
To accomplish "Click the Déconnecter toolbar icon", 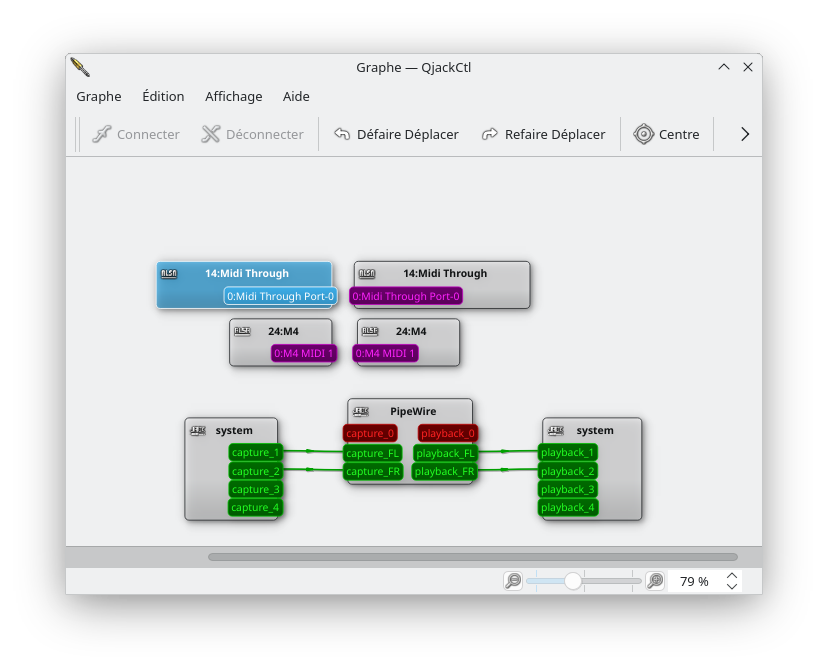I will pyautogui.click(x=210, y=134).
